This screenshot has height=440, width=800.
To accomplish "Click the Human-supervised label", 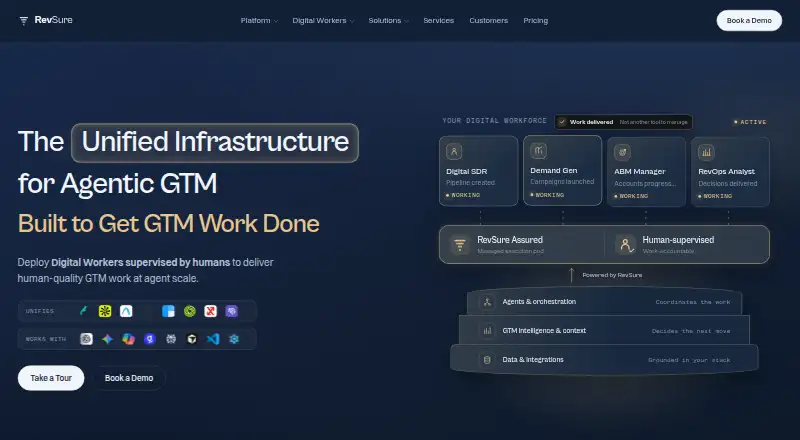I will [x=678, y=239].
